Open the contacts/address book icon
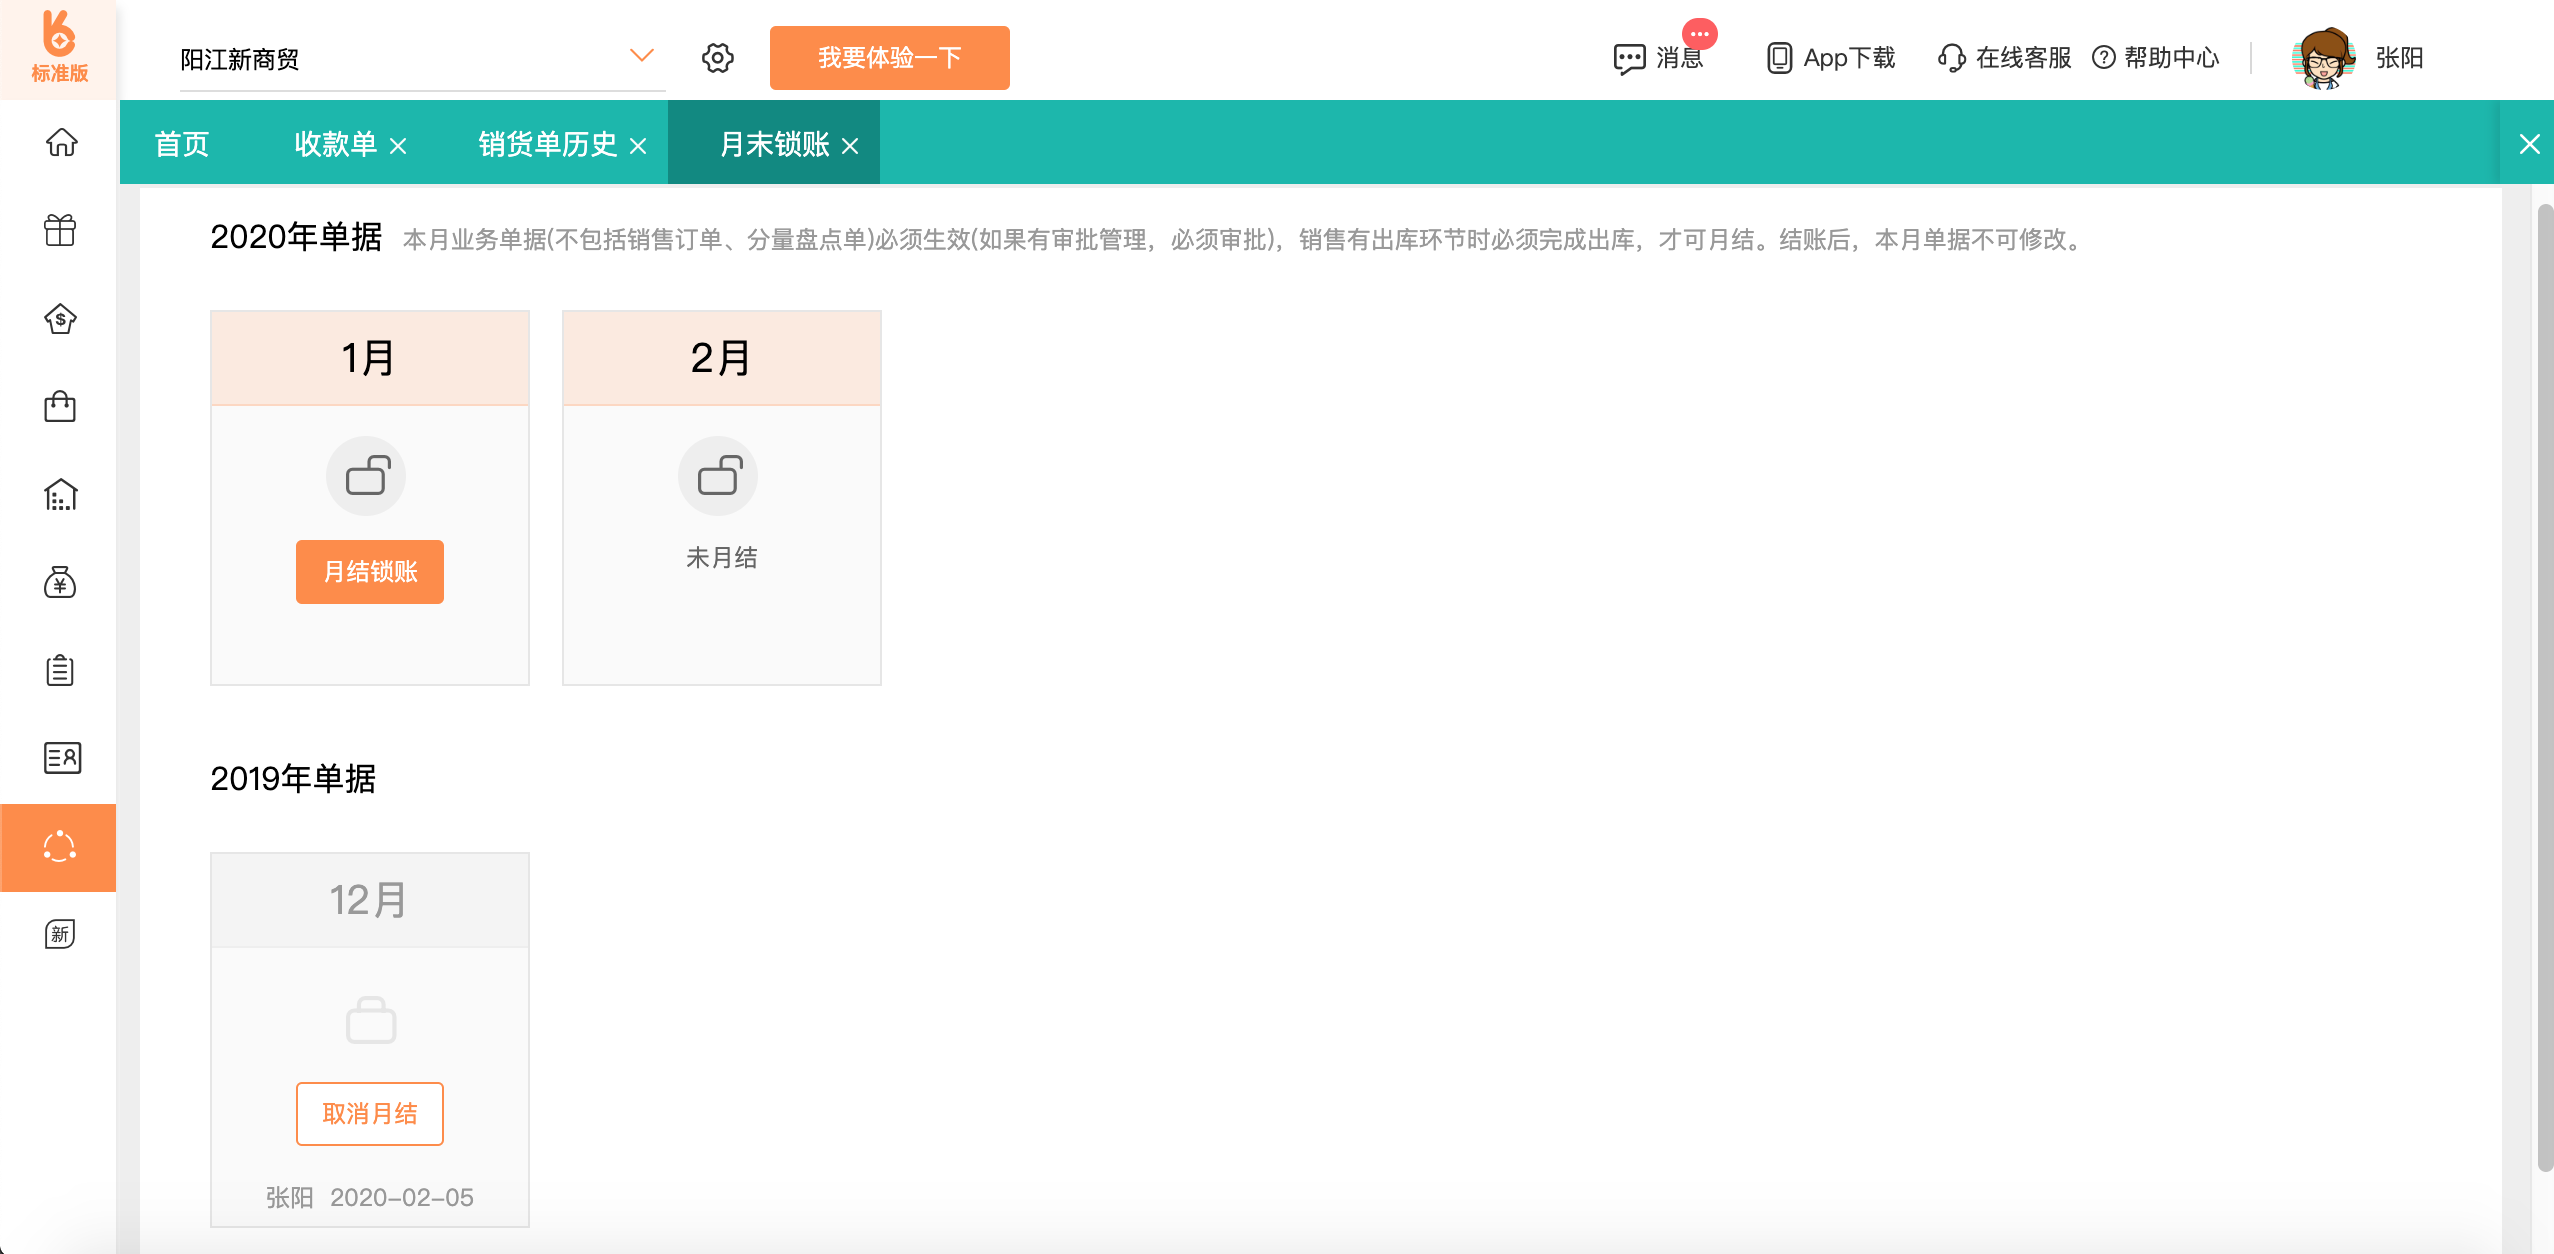2554x1254 pixels. [x=60, y=757]
